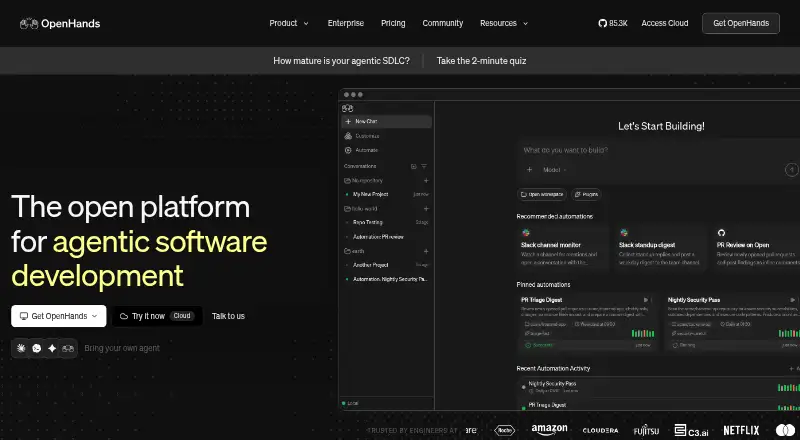Add conversation to hello-world group
The image size is (800, 440).
pos(426,209)
